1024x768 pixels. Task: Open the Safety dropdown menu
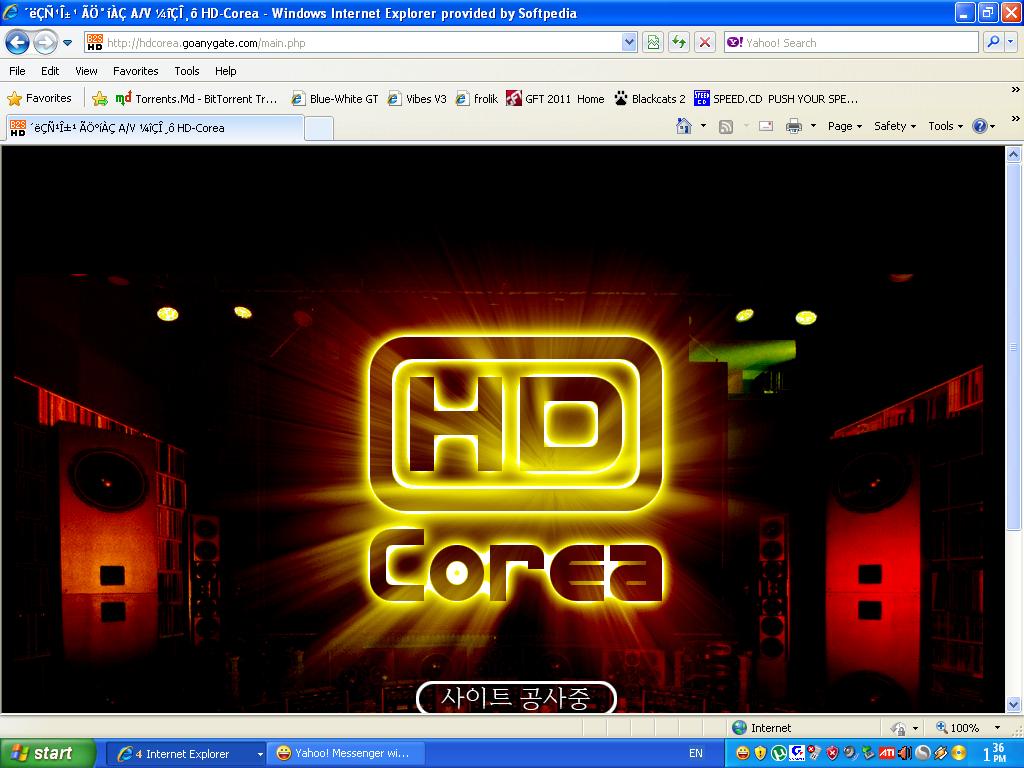pos(895,126)
